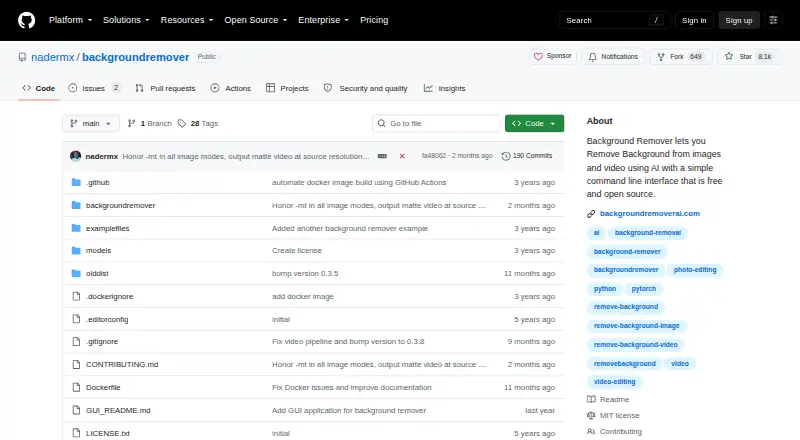The image size is (800, 440).
Task: Switch to the Insights tab
Action: point(444,88)
